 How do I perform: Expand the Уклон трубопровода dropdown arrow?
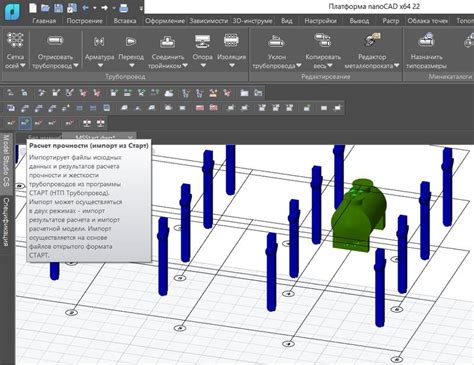298,66
